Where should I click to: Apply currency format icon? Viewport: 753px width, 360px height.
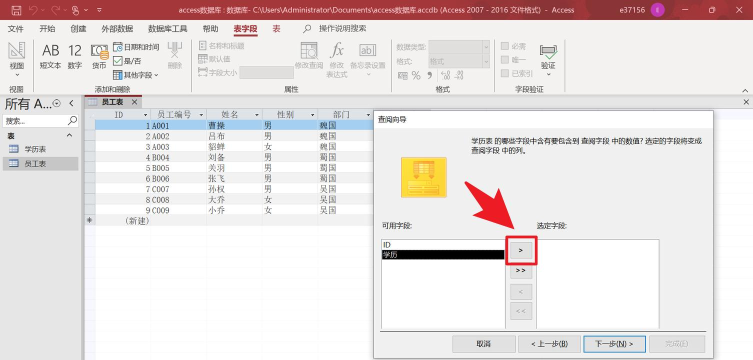tap(403, 75)
